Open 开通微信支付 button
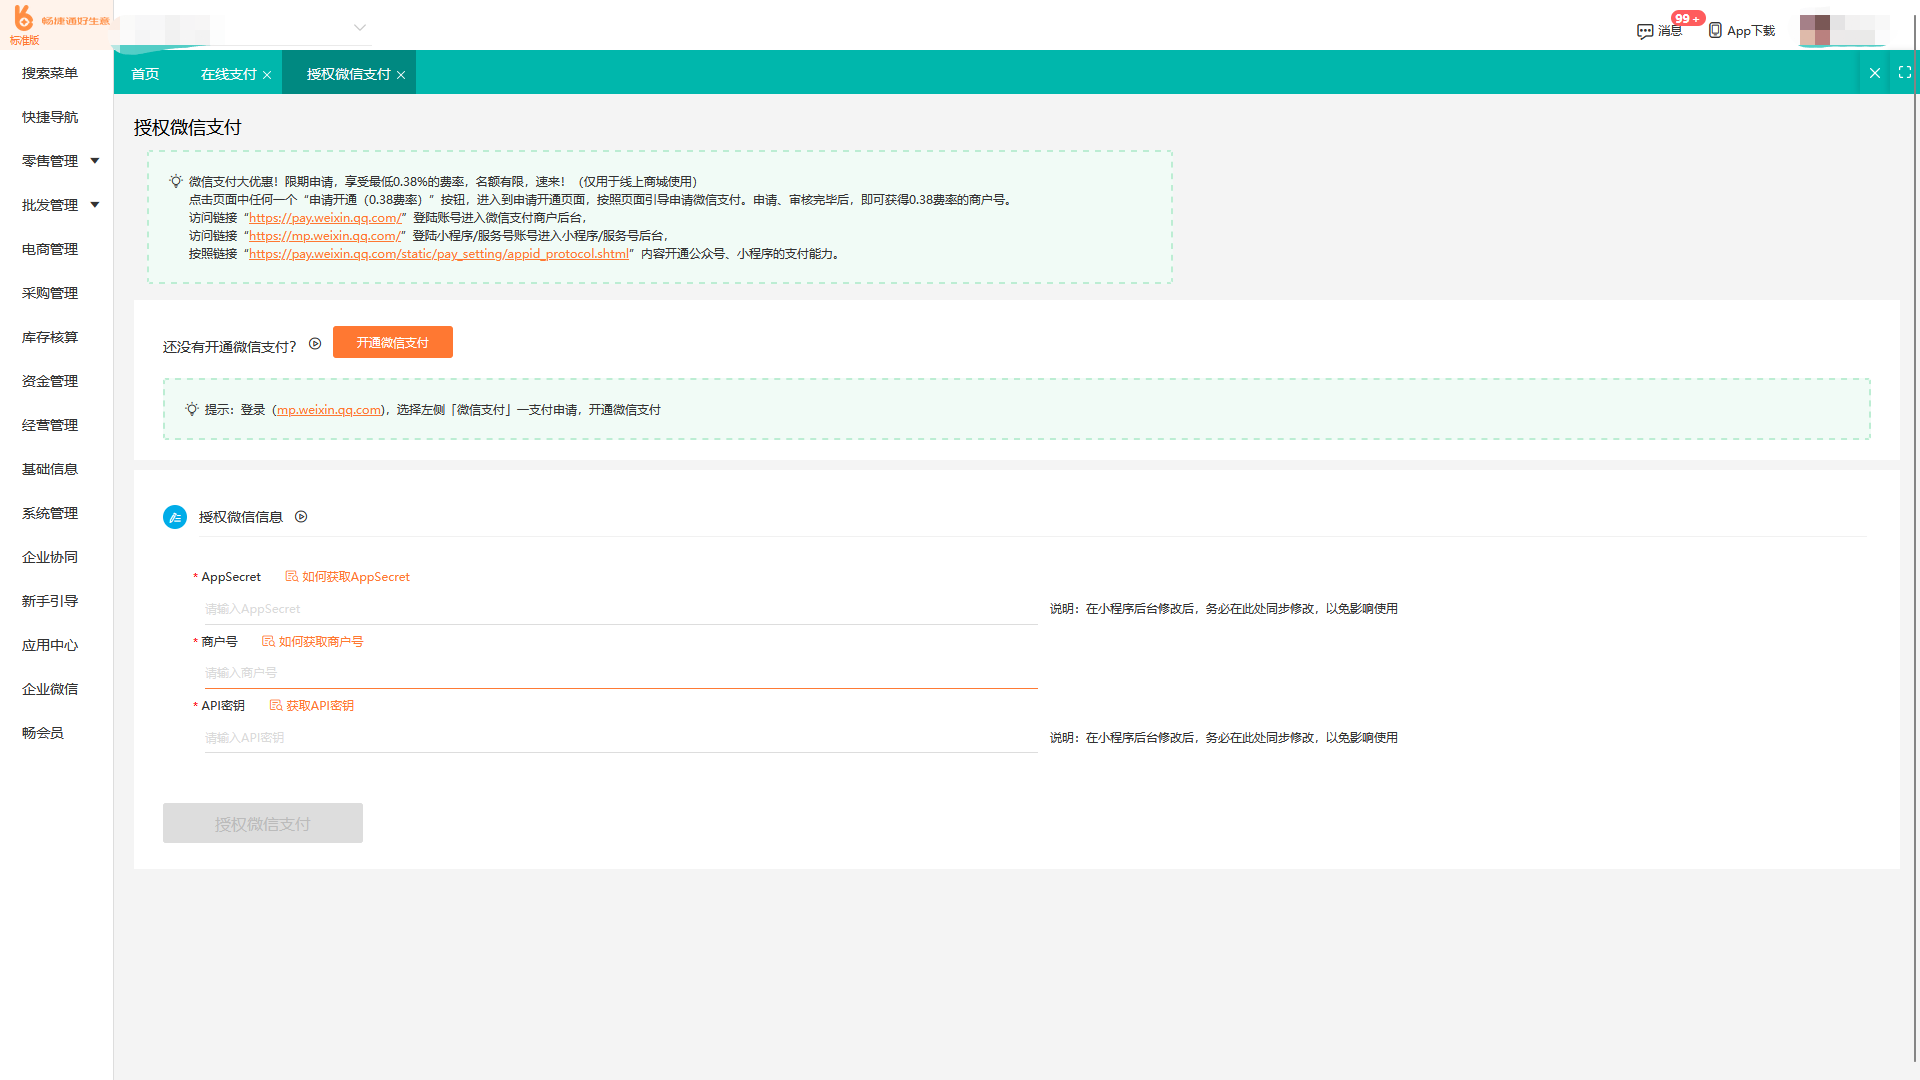The image size is (1920, 1080). [393, 343]
